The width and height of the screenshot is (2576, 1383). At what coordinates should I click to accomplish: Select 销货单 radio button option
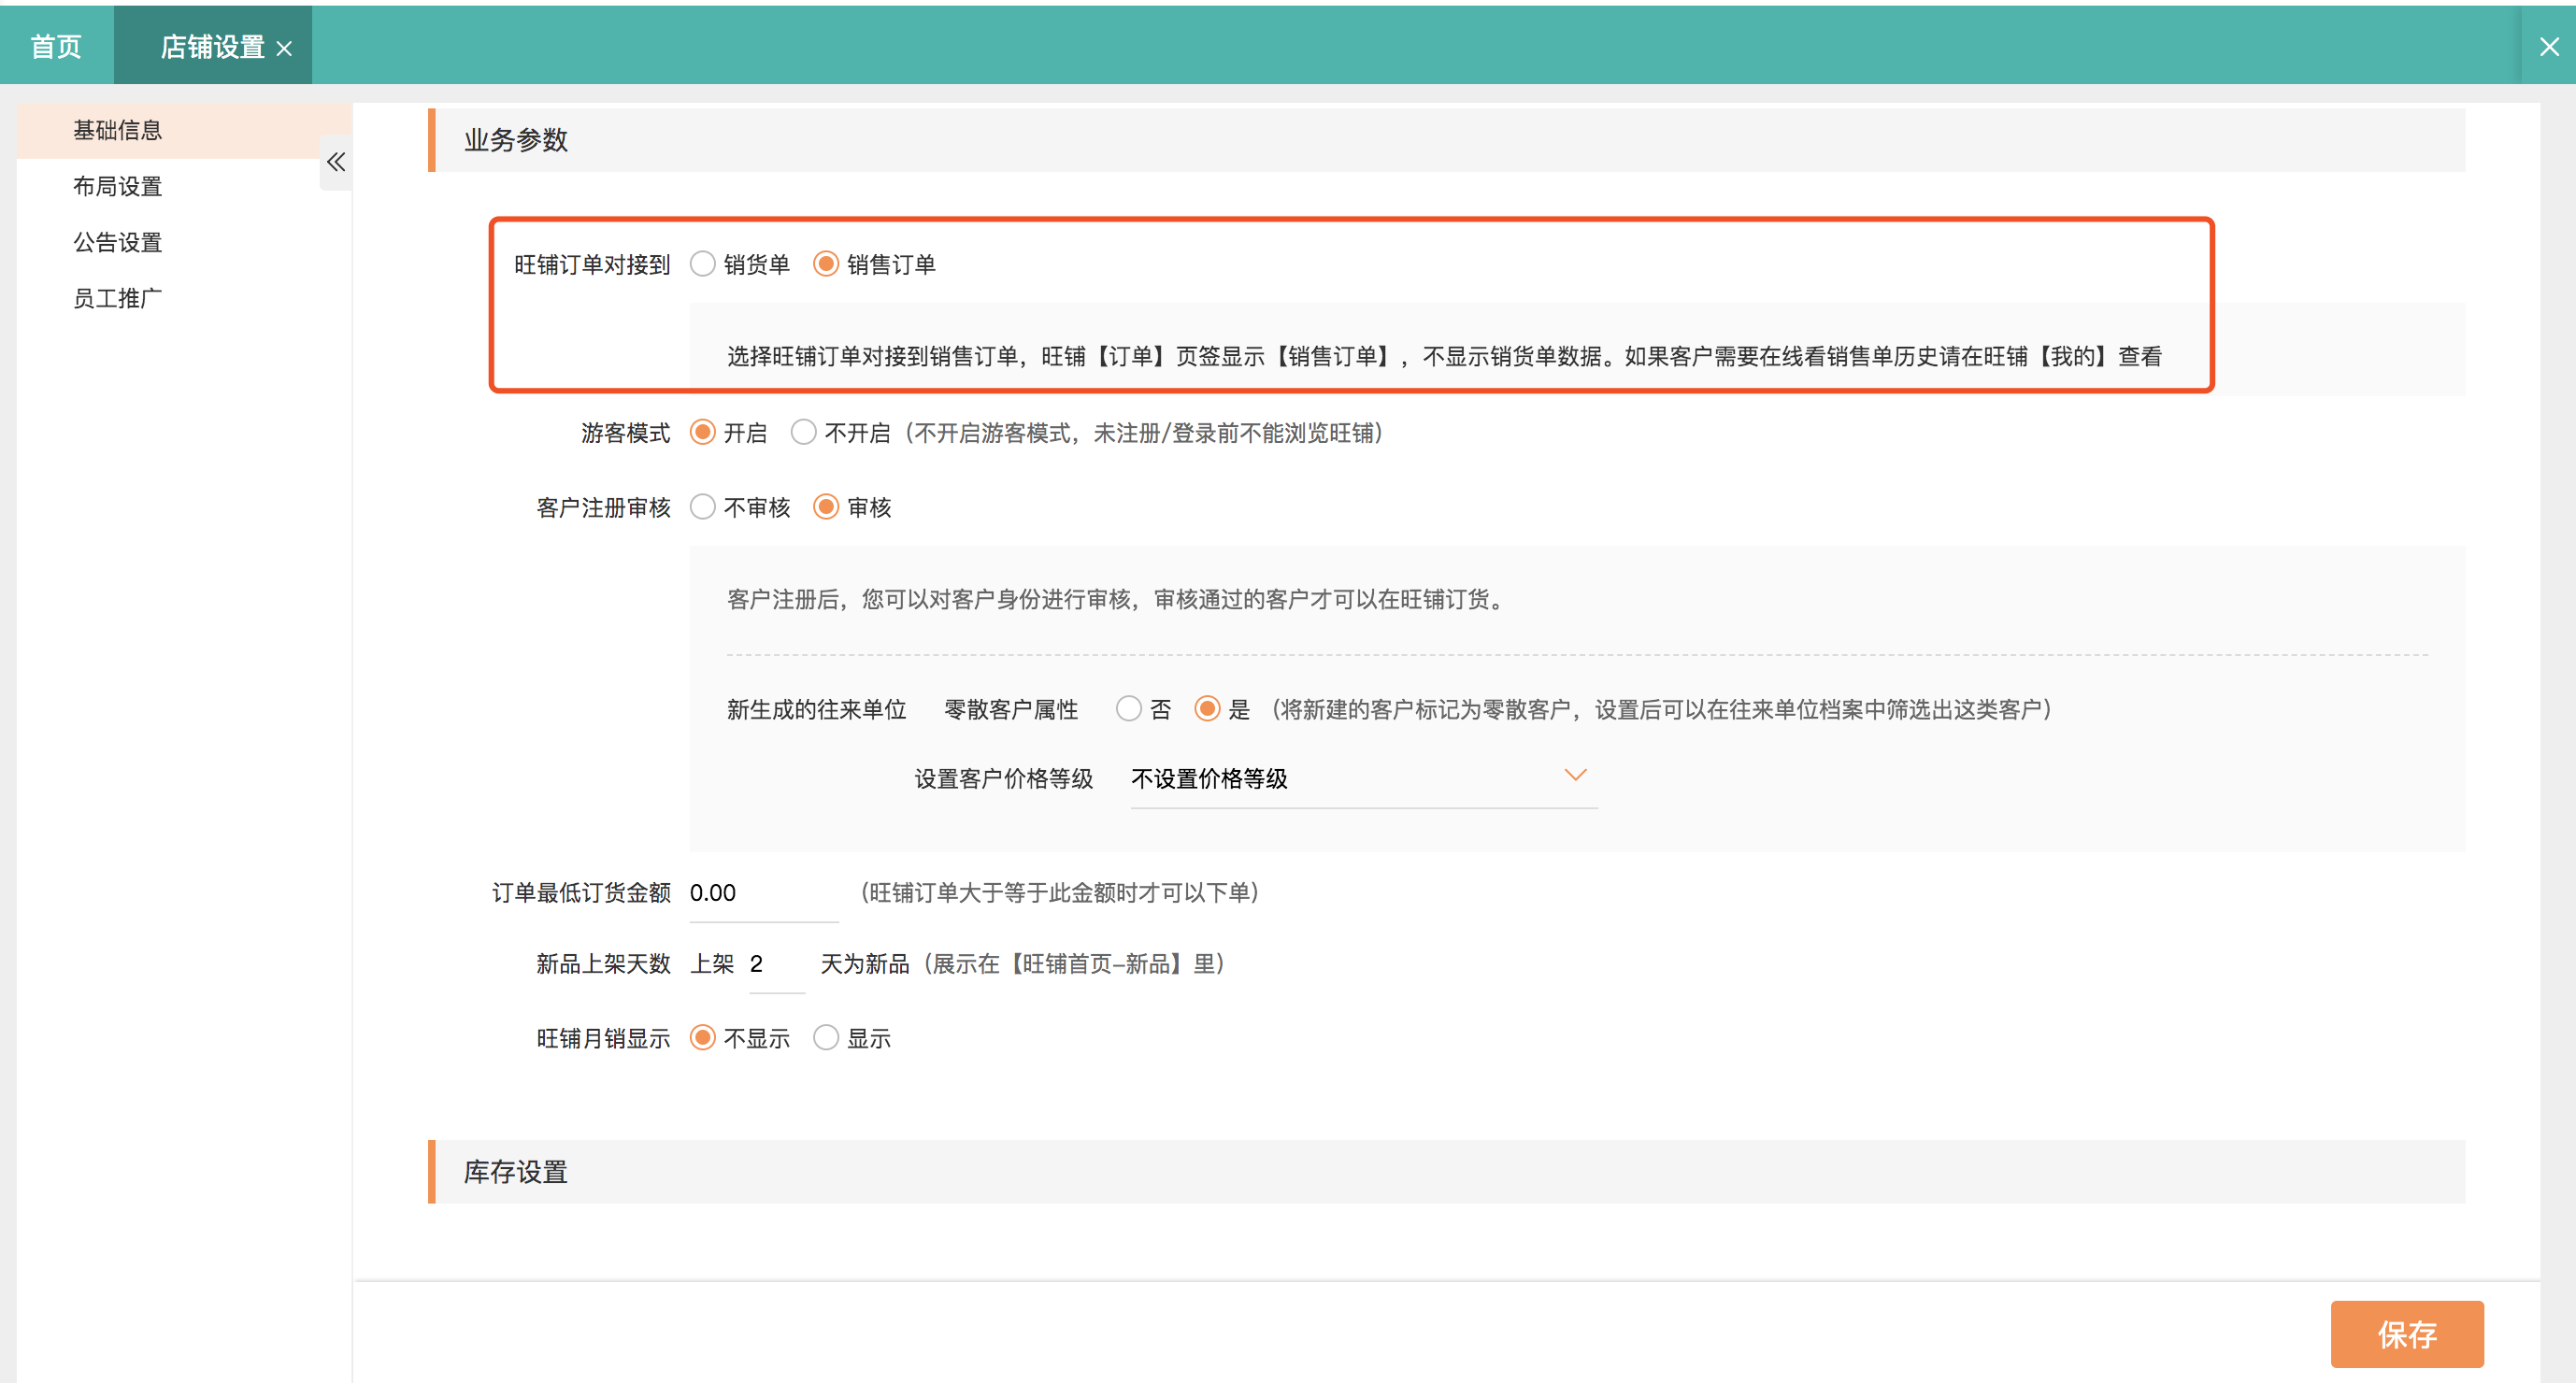click(x=704, y=264)
